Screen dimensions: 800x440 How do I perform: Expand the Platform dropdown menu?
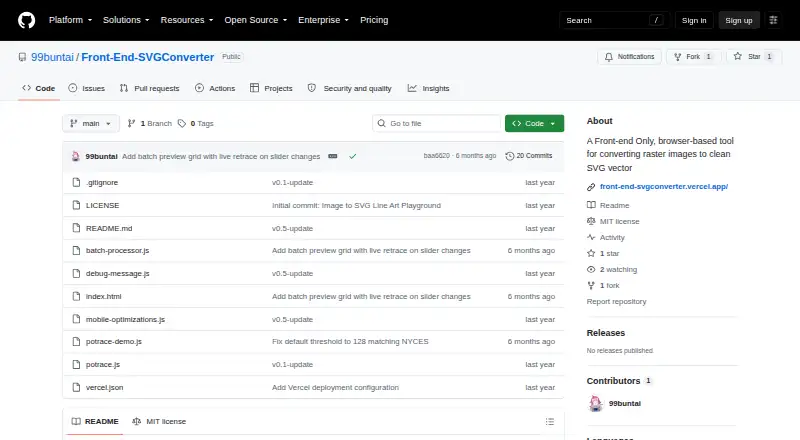click(70, 20)
